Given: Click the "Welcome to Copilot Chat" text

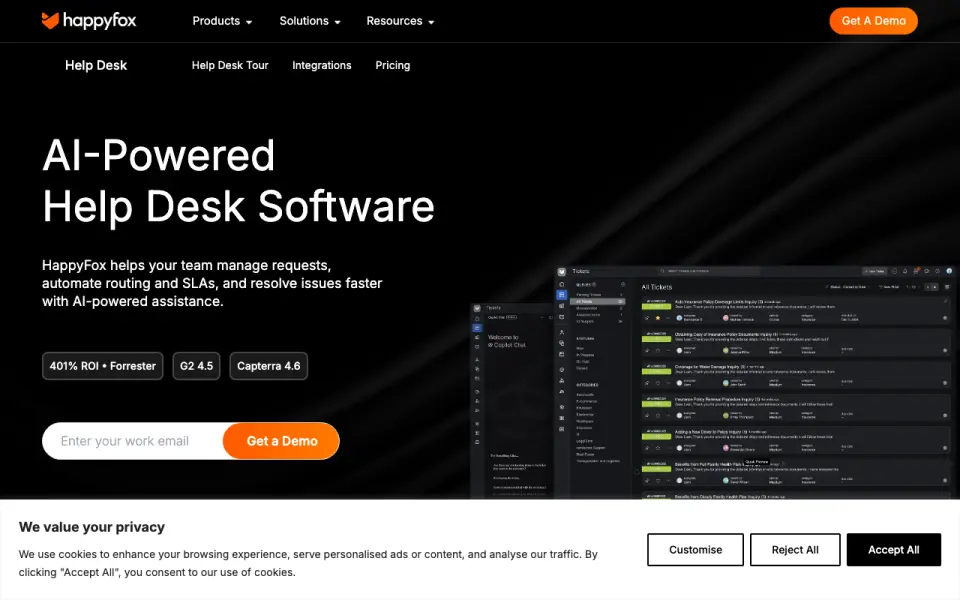Looking at the screenshot, I should pos(507,341).
